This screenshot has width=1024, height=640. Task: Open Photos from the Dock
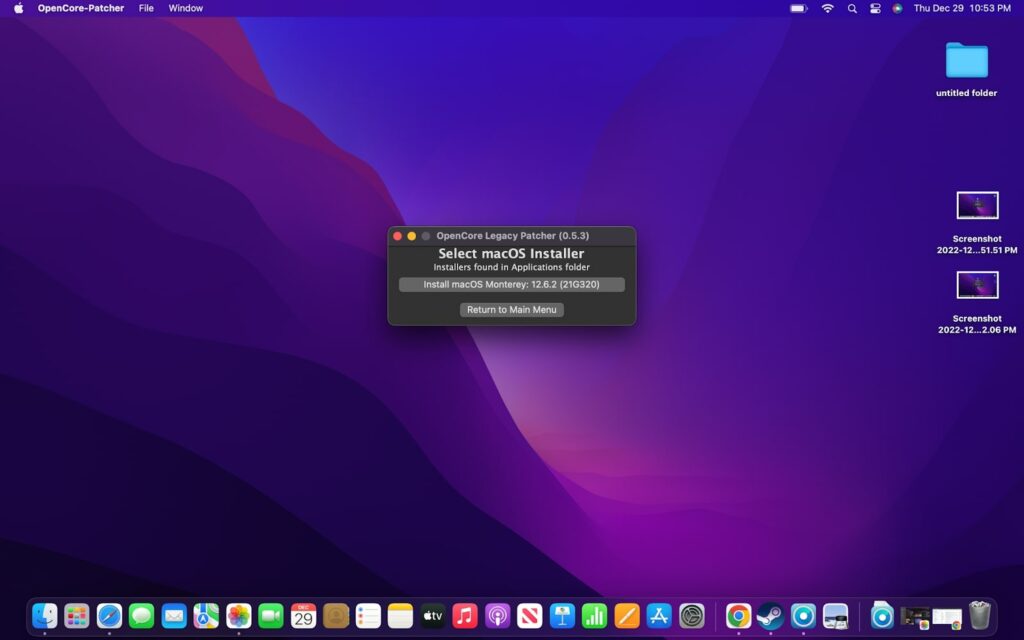[x=238, y=616]
